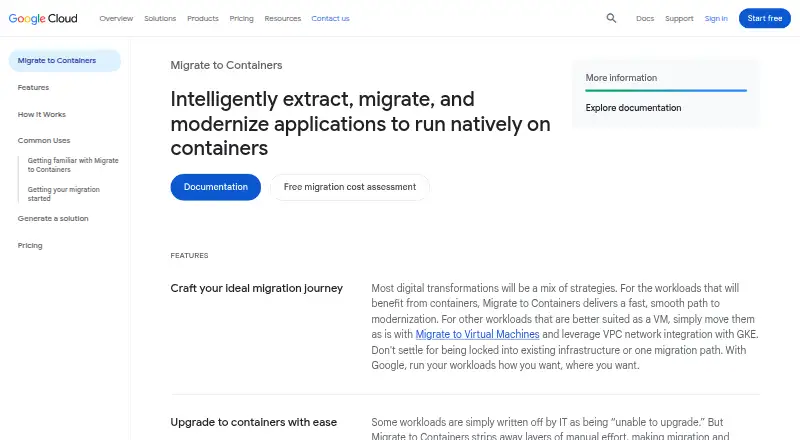Open the search magnifier icon
Screen dimensions: 800x440
tap(611, 18)
